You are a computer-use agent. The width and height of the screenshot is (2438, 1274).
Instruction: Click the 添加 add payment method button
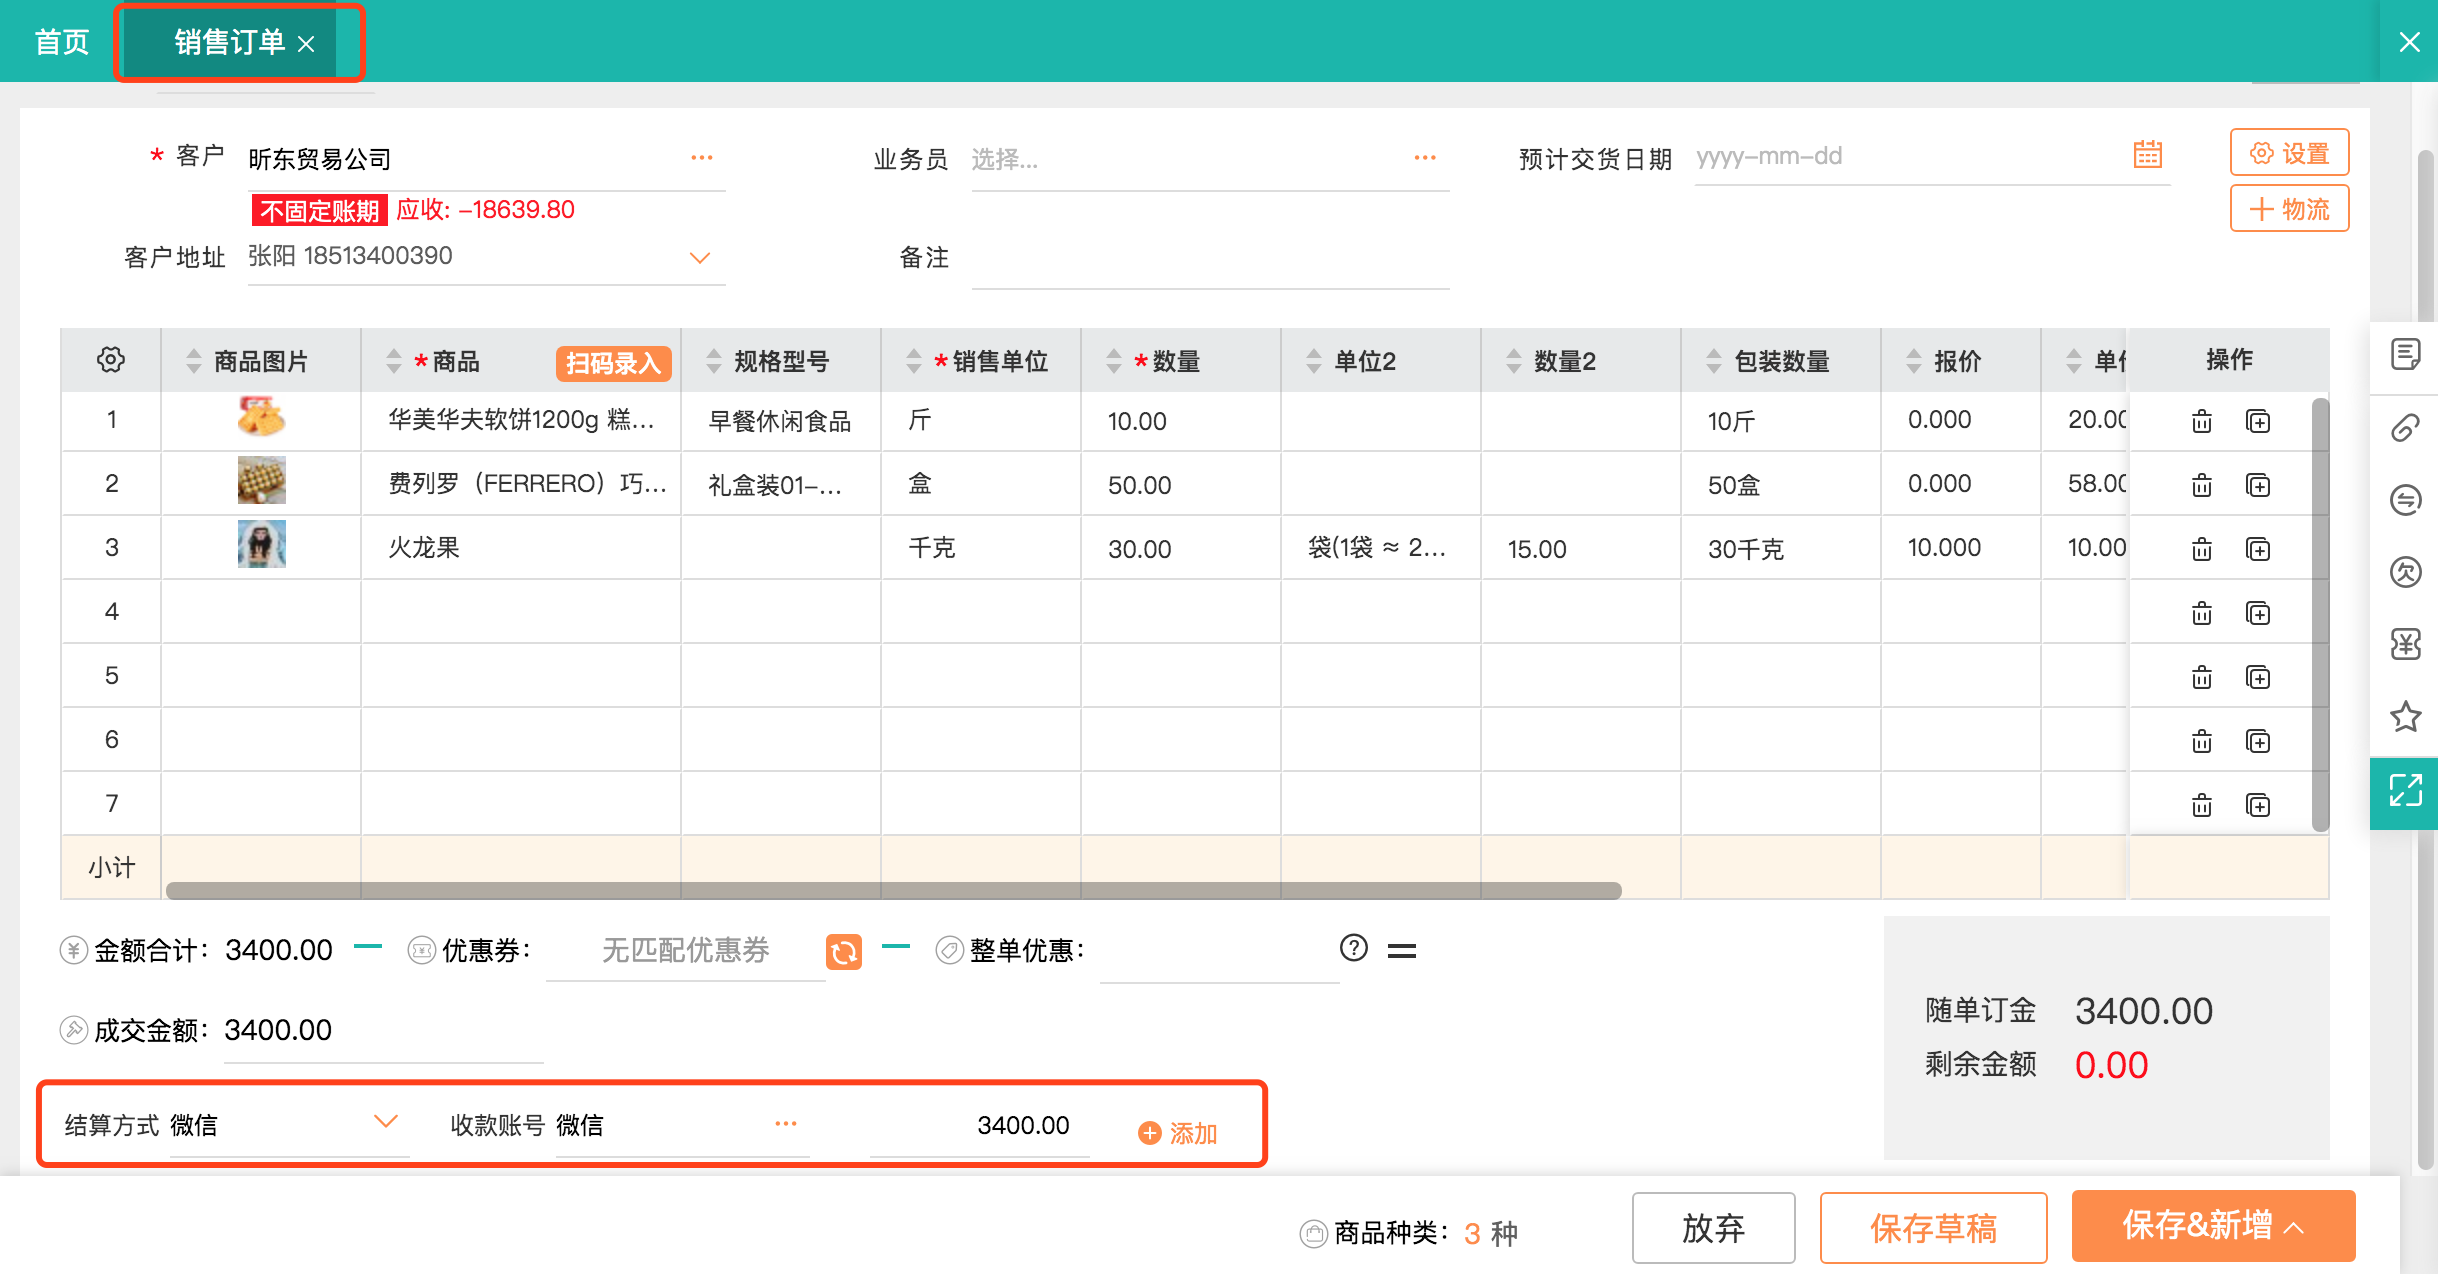(x=1179, y=1129)
